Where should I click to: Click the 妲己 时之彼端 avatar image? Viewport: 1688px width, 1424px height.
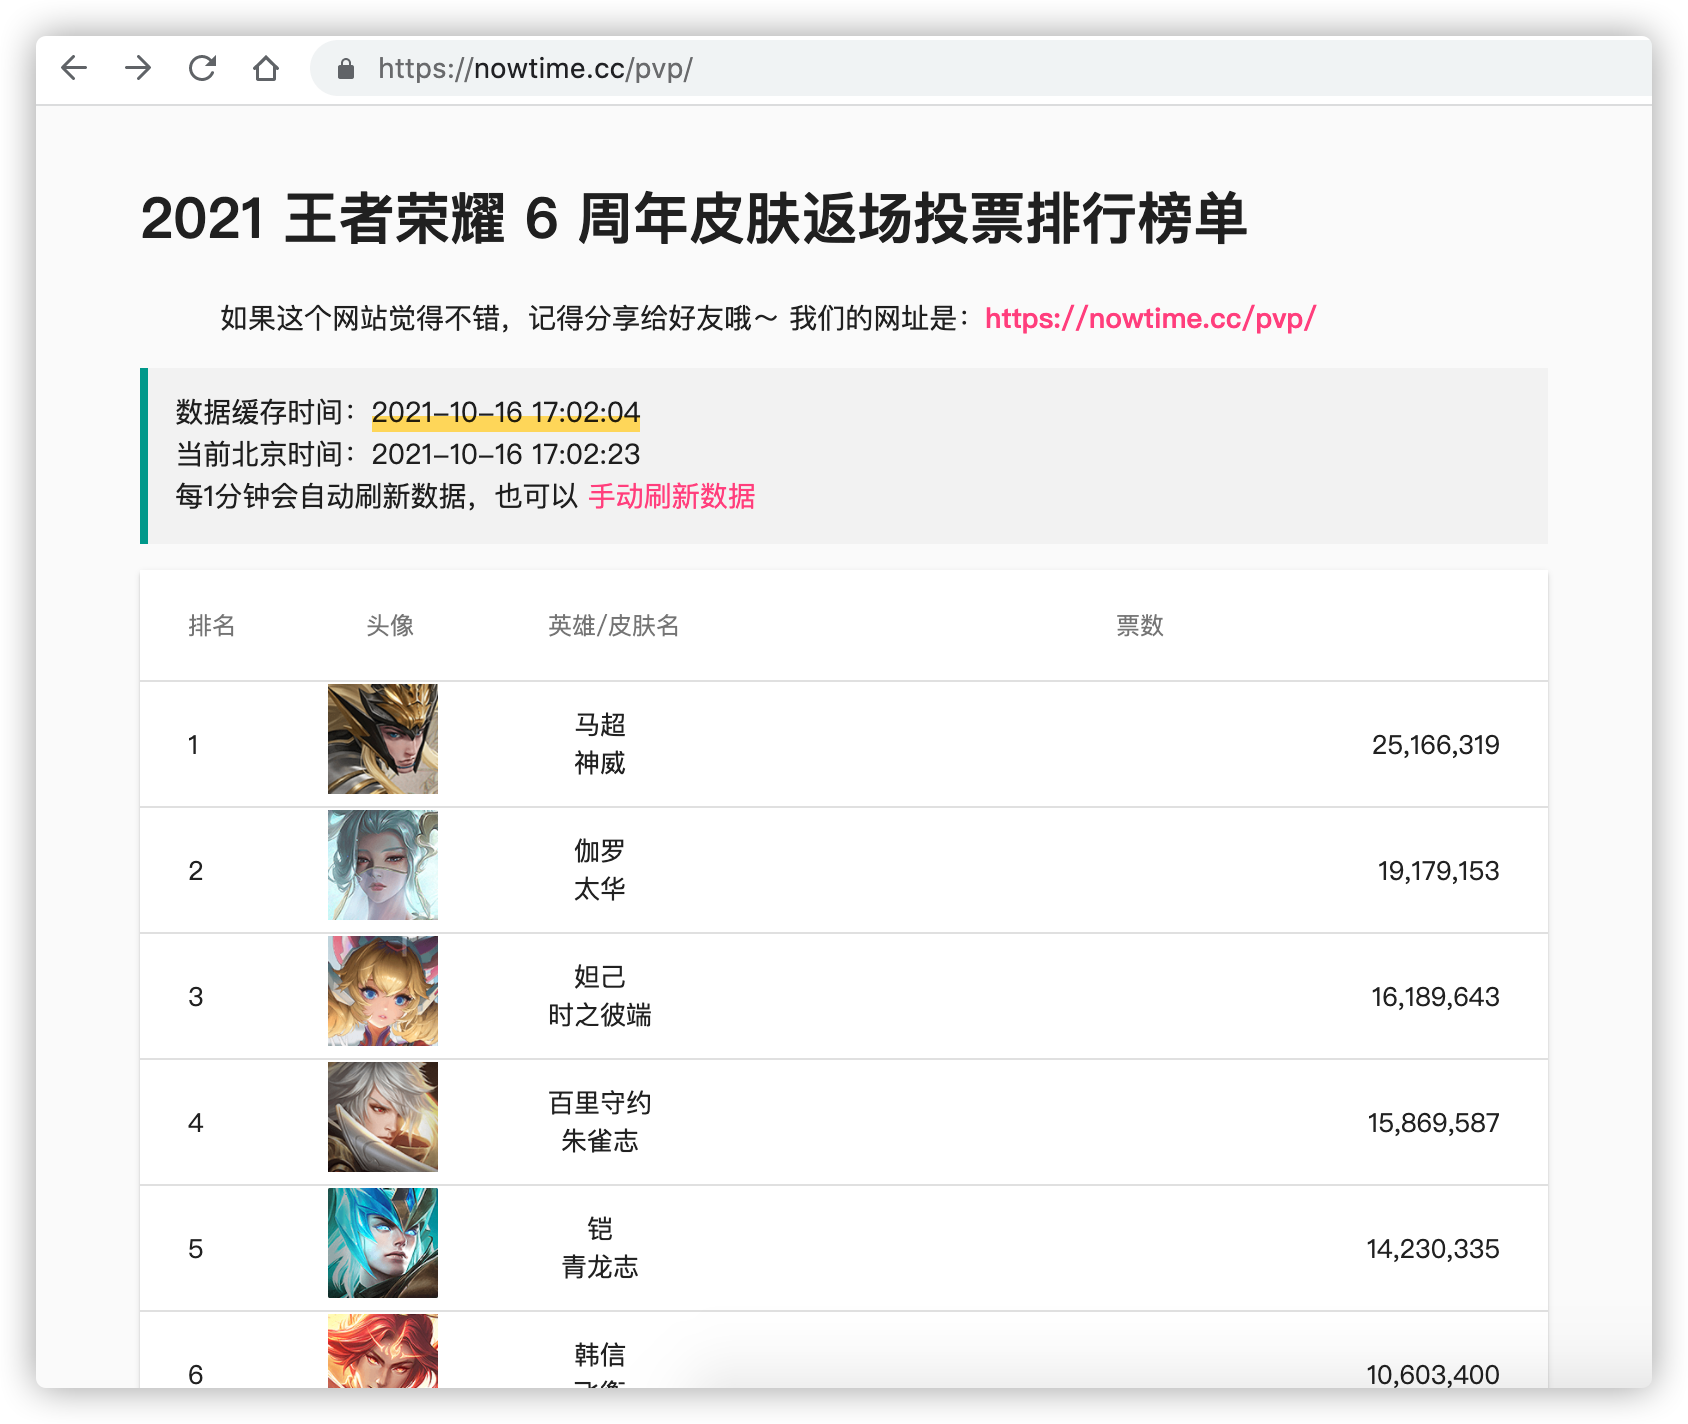[x=383, y=991]
